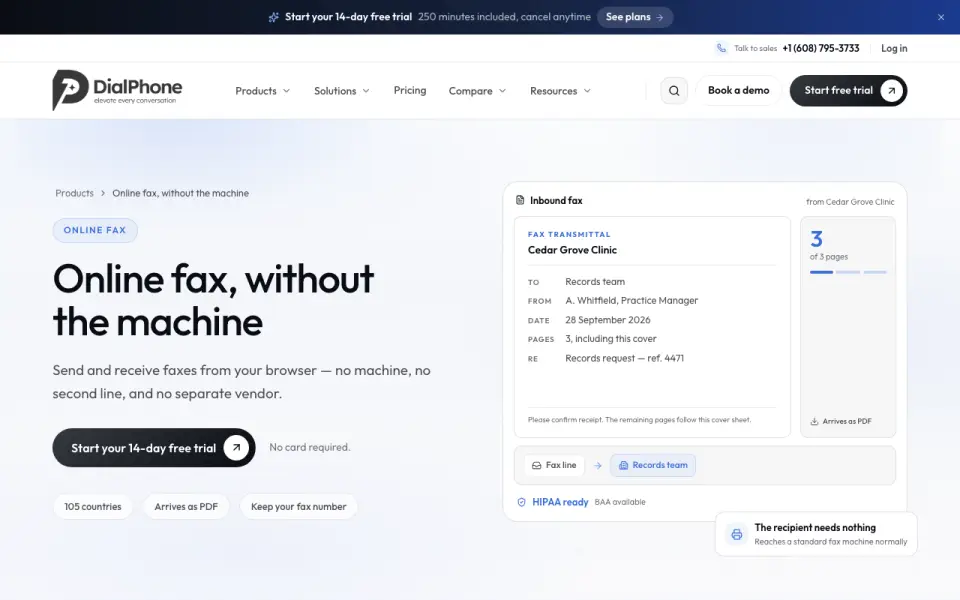Click '3, including this cover' text
Viewport: 960px width, 600px height.
[x=610, y=339]
